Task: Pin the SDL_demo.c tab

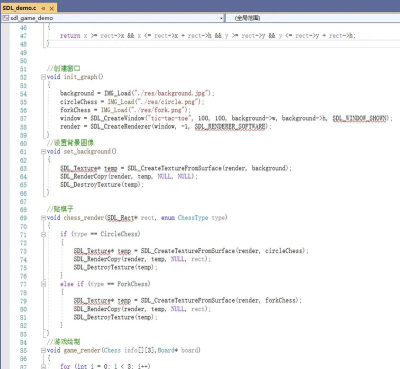Action: click(x=44, y=8)
